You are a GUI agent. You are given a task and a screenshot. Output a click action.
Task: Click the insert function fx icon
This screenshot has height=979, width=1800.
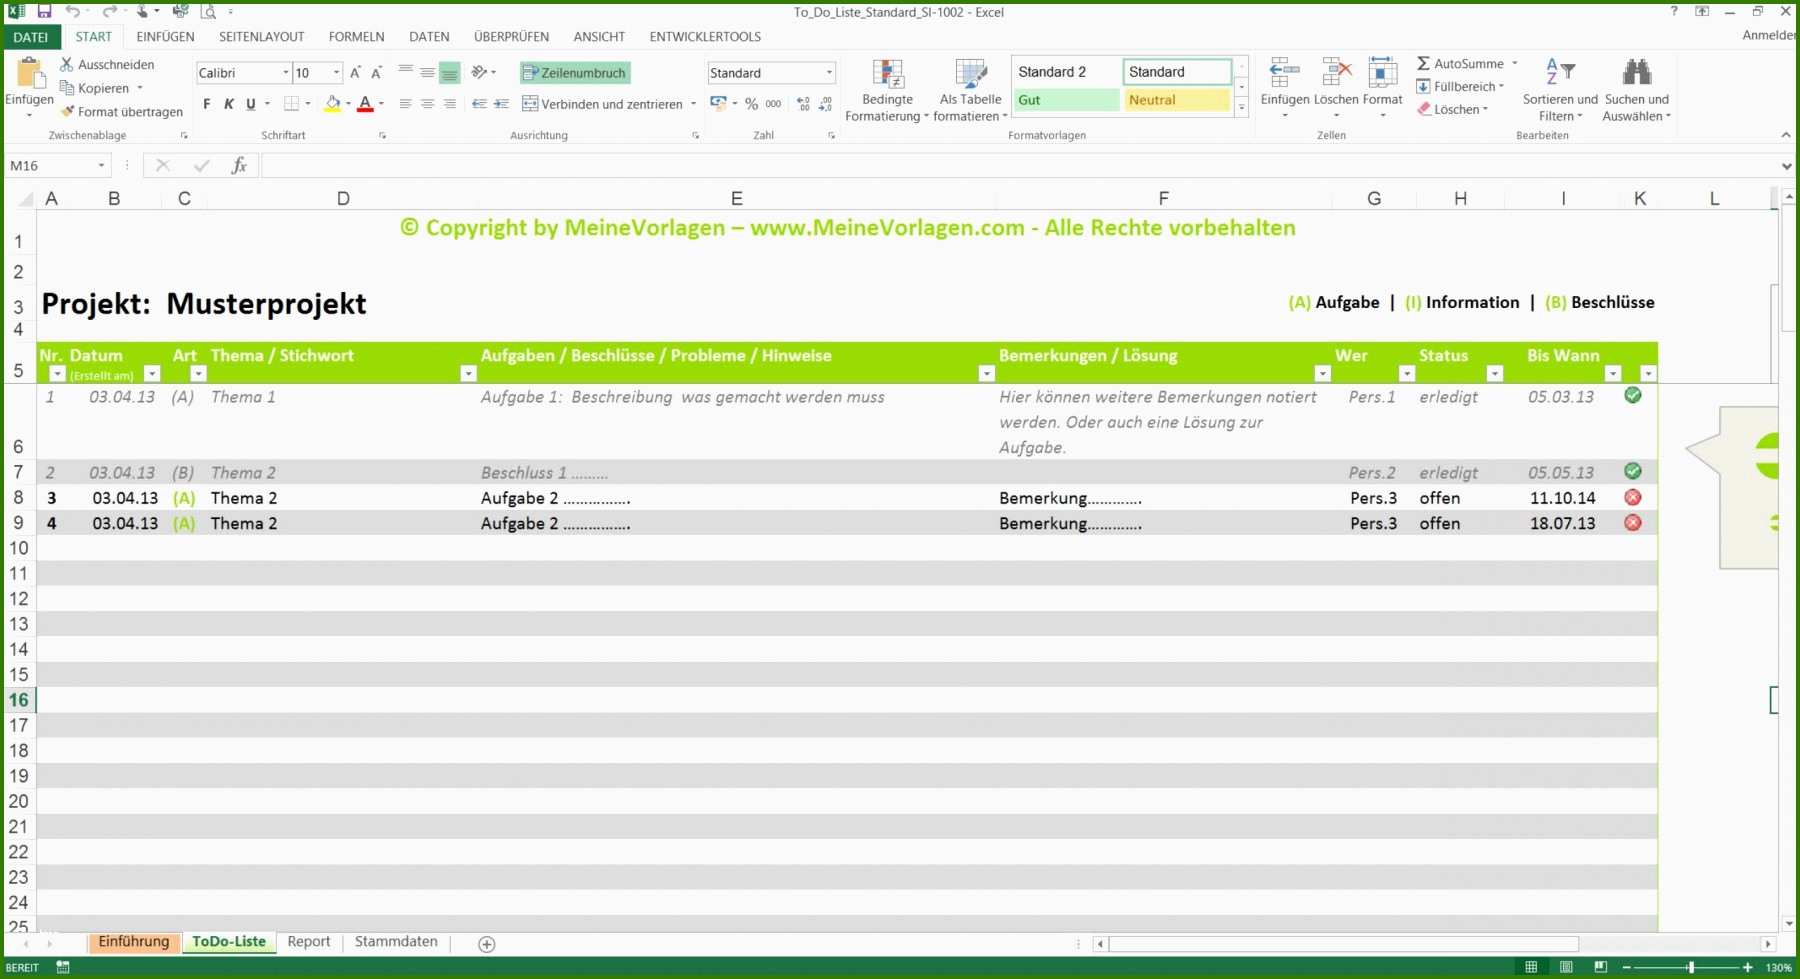coord(239,166)
